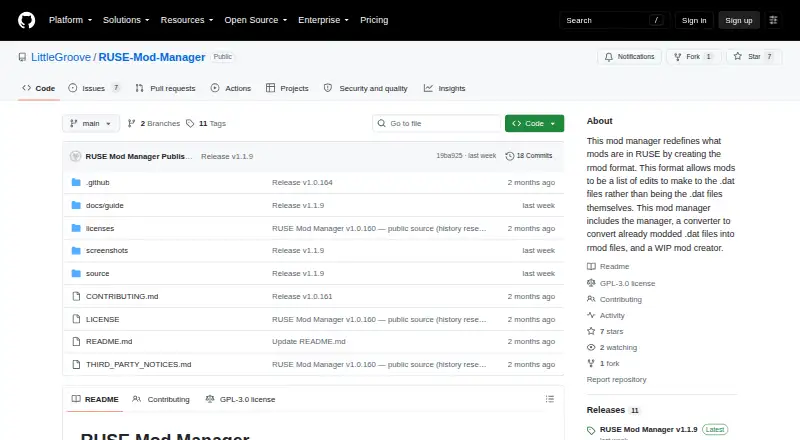View the 1 fork link

(603, 363)
